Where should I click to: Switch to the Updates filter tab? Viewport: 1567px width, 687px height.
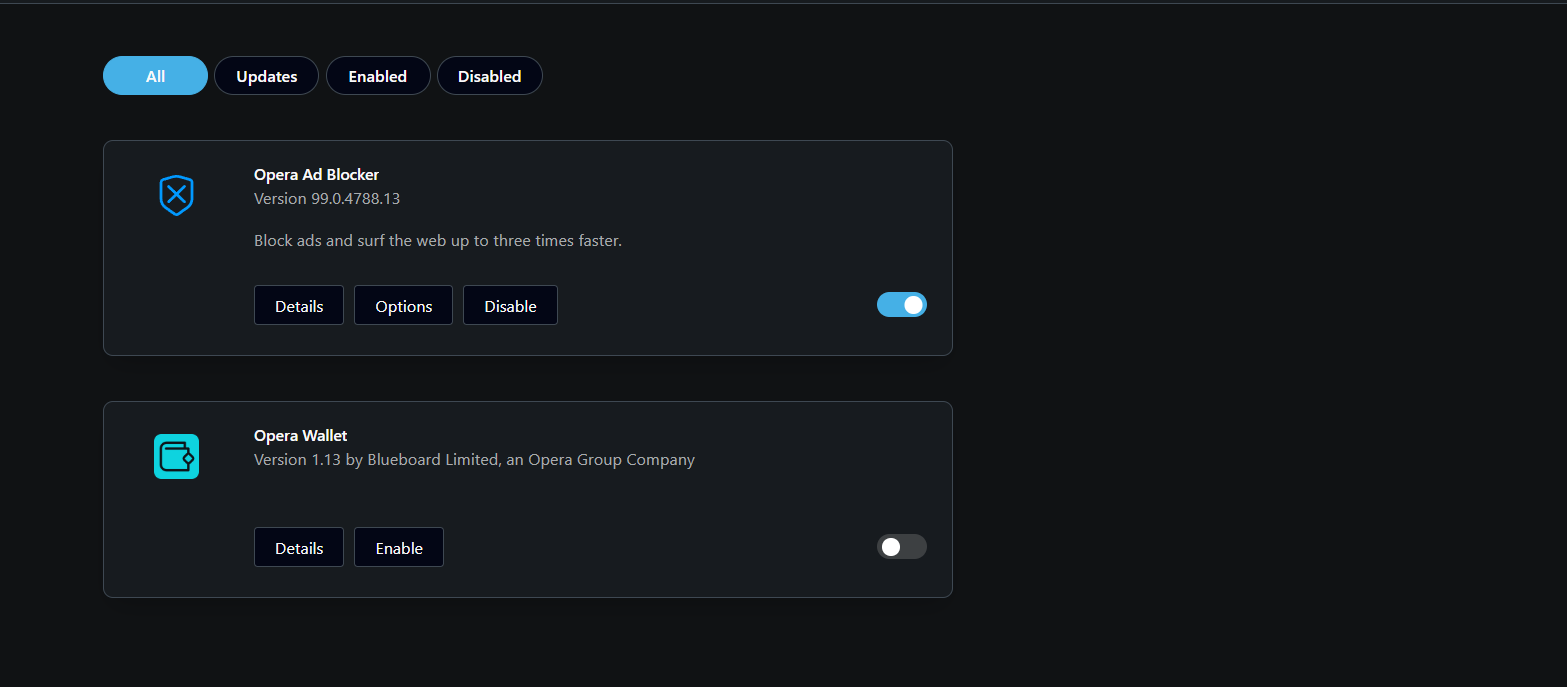coord(266,76)
